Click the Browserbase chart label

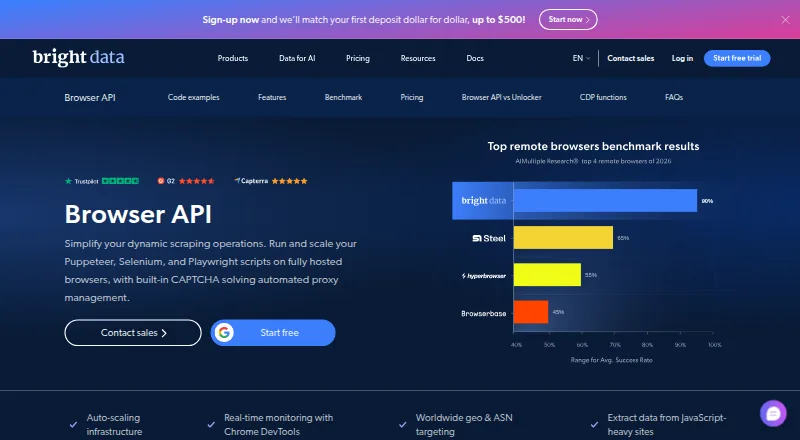click(x=484, y=313)
